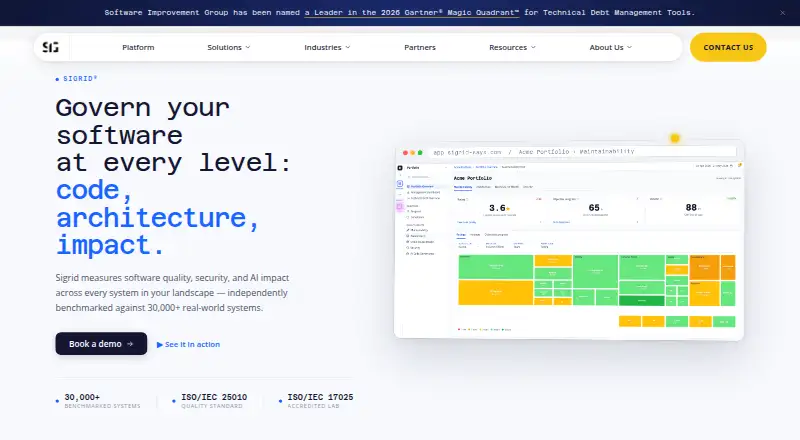Click the ISO/IEC 25010 quality standard stat

point(210,401)
